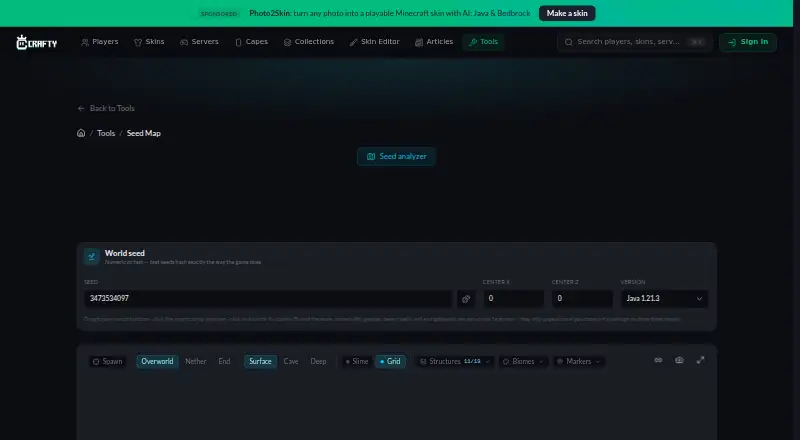Viewport: 800px width, 440px height.
Task: Click the copy link icon
Action: click(658, 360)
